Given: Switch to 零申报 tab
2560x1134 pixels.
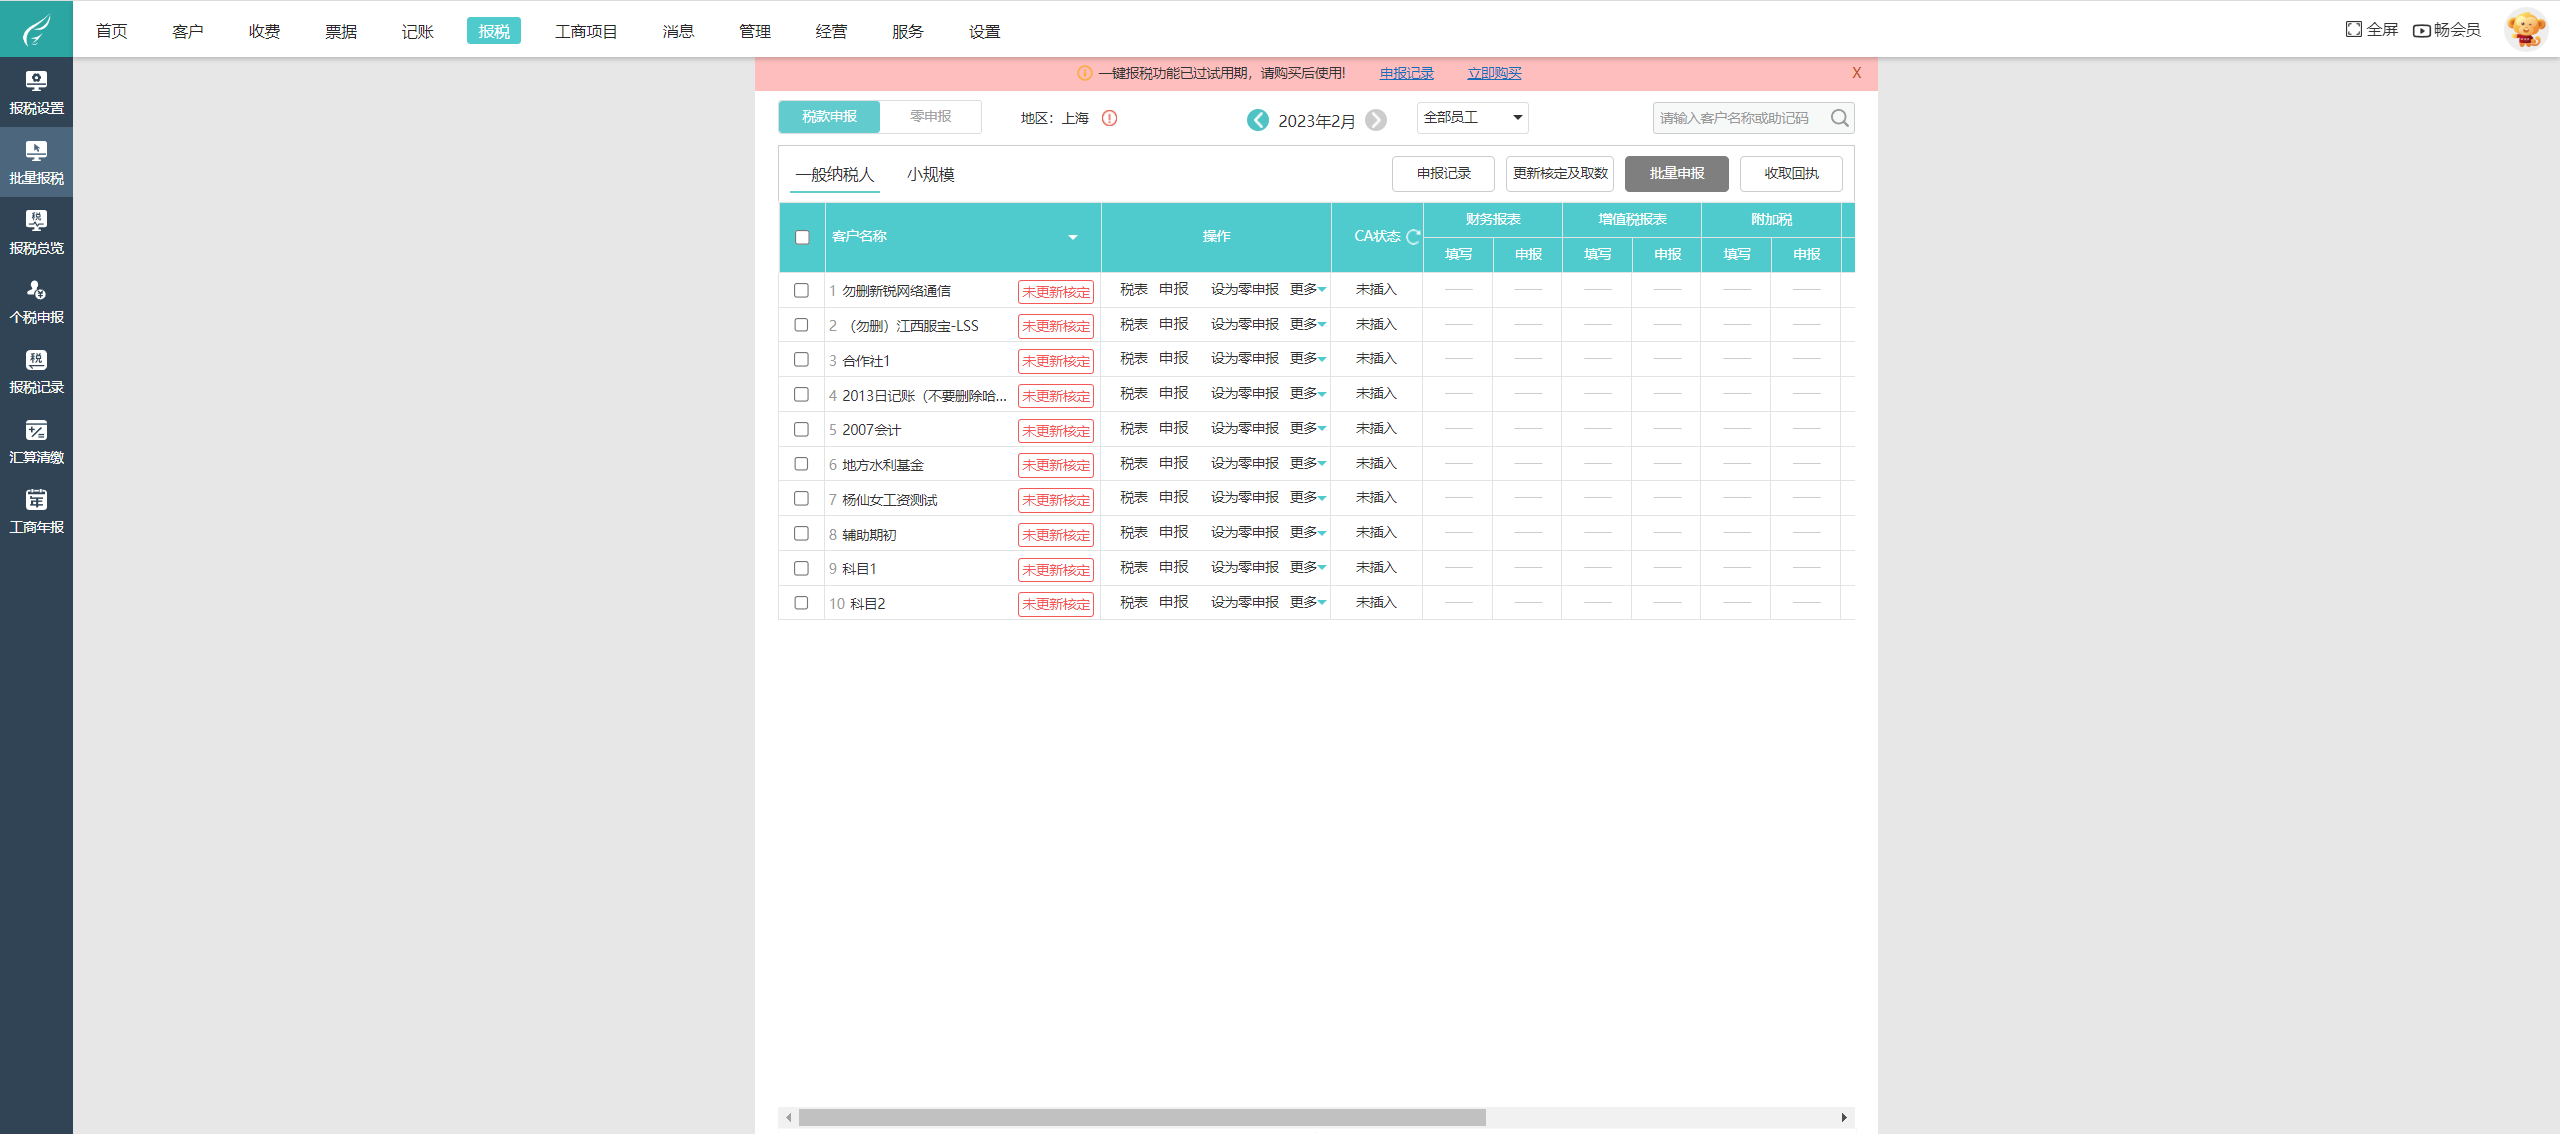Looking at the screenshot, I should (x=931, y=117).
